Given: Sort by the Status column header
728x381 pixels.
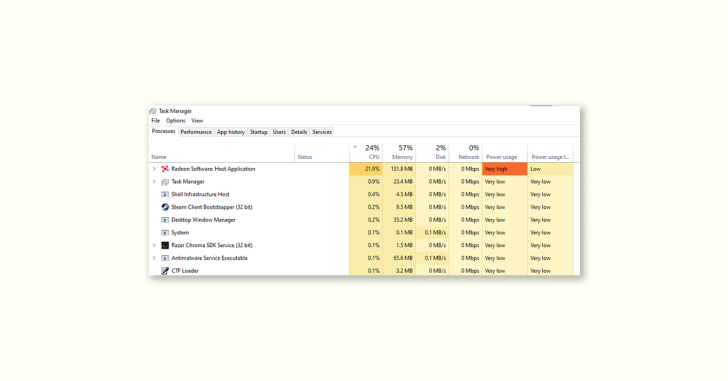Looking at the screenshot, I should [322, 153].
